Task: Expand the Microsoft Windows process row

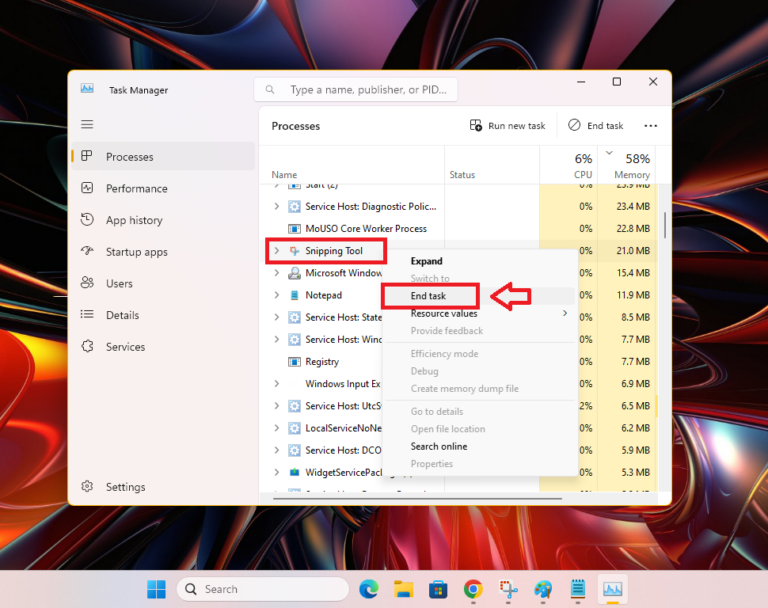Action: pyautogui.click(x=277, y=273)
